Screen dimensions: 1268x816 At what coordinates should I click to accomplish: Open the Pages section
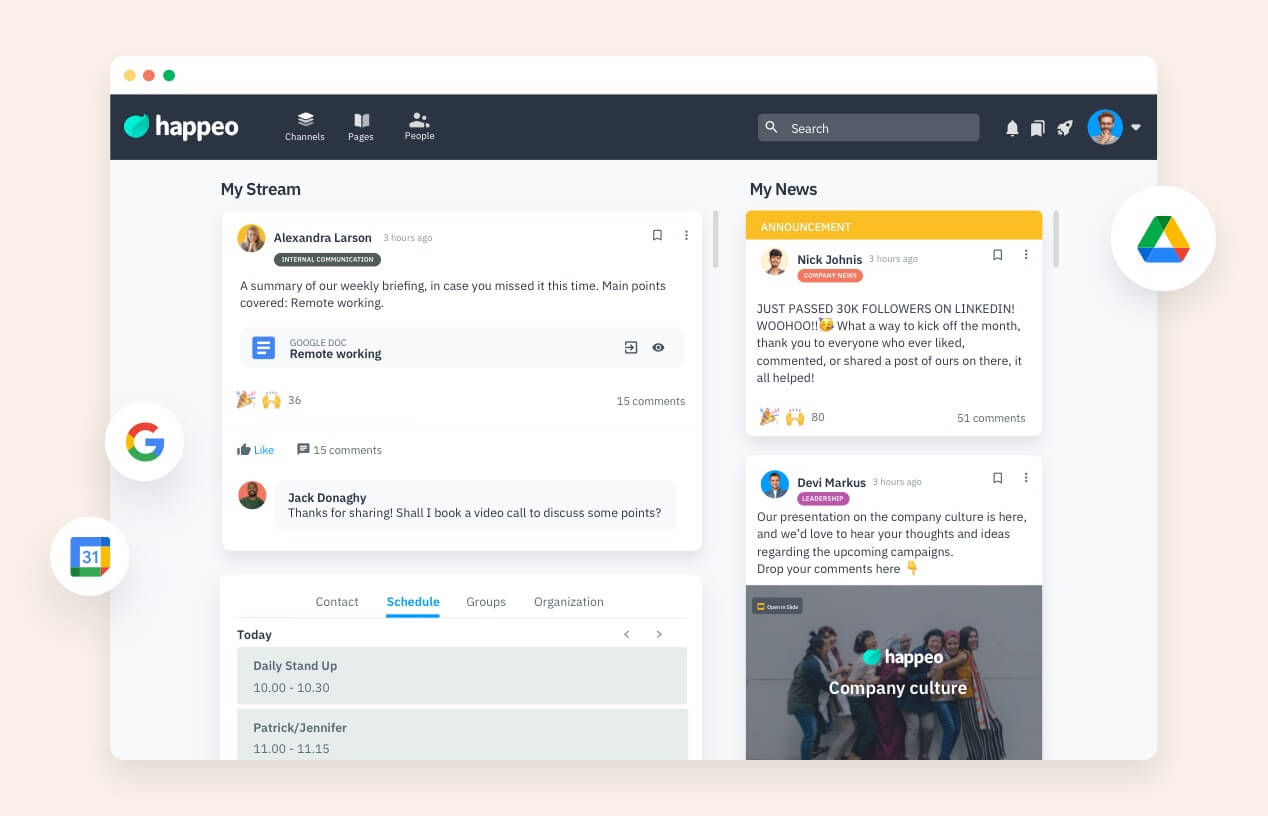[361, 127]
